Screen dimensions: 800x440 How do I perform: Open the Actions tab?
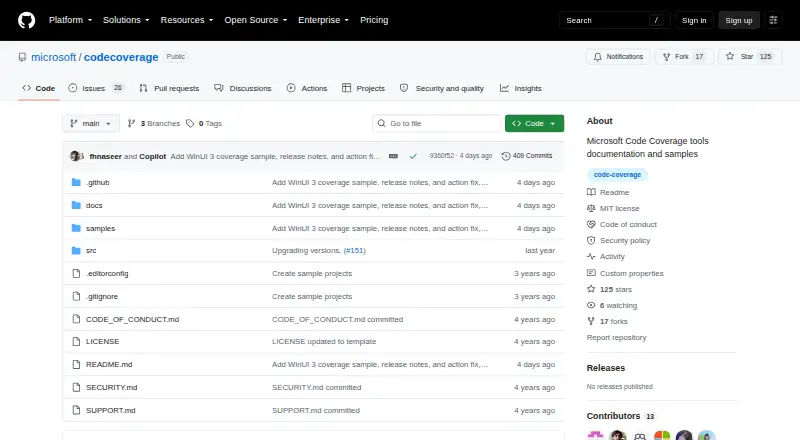[x=307, y=88]
